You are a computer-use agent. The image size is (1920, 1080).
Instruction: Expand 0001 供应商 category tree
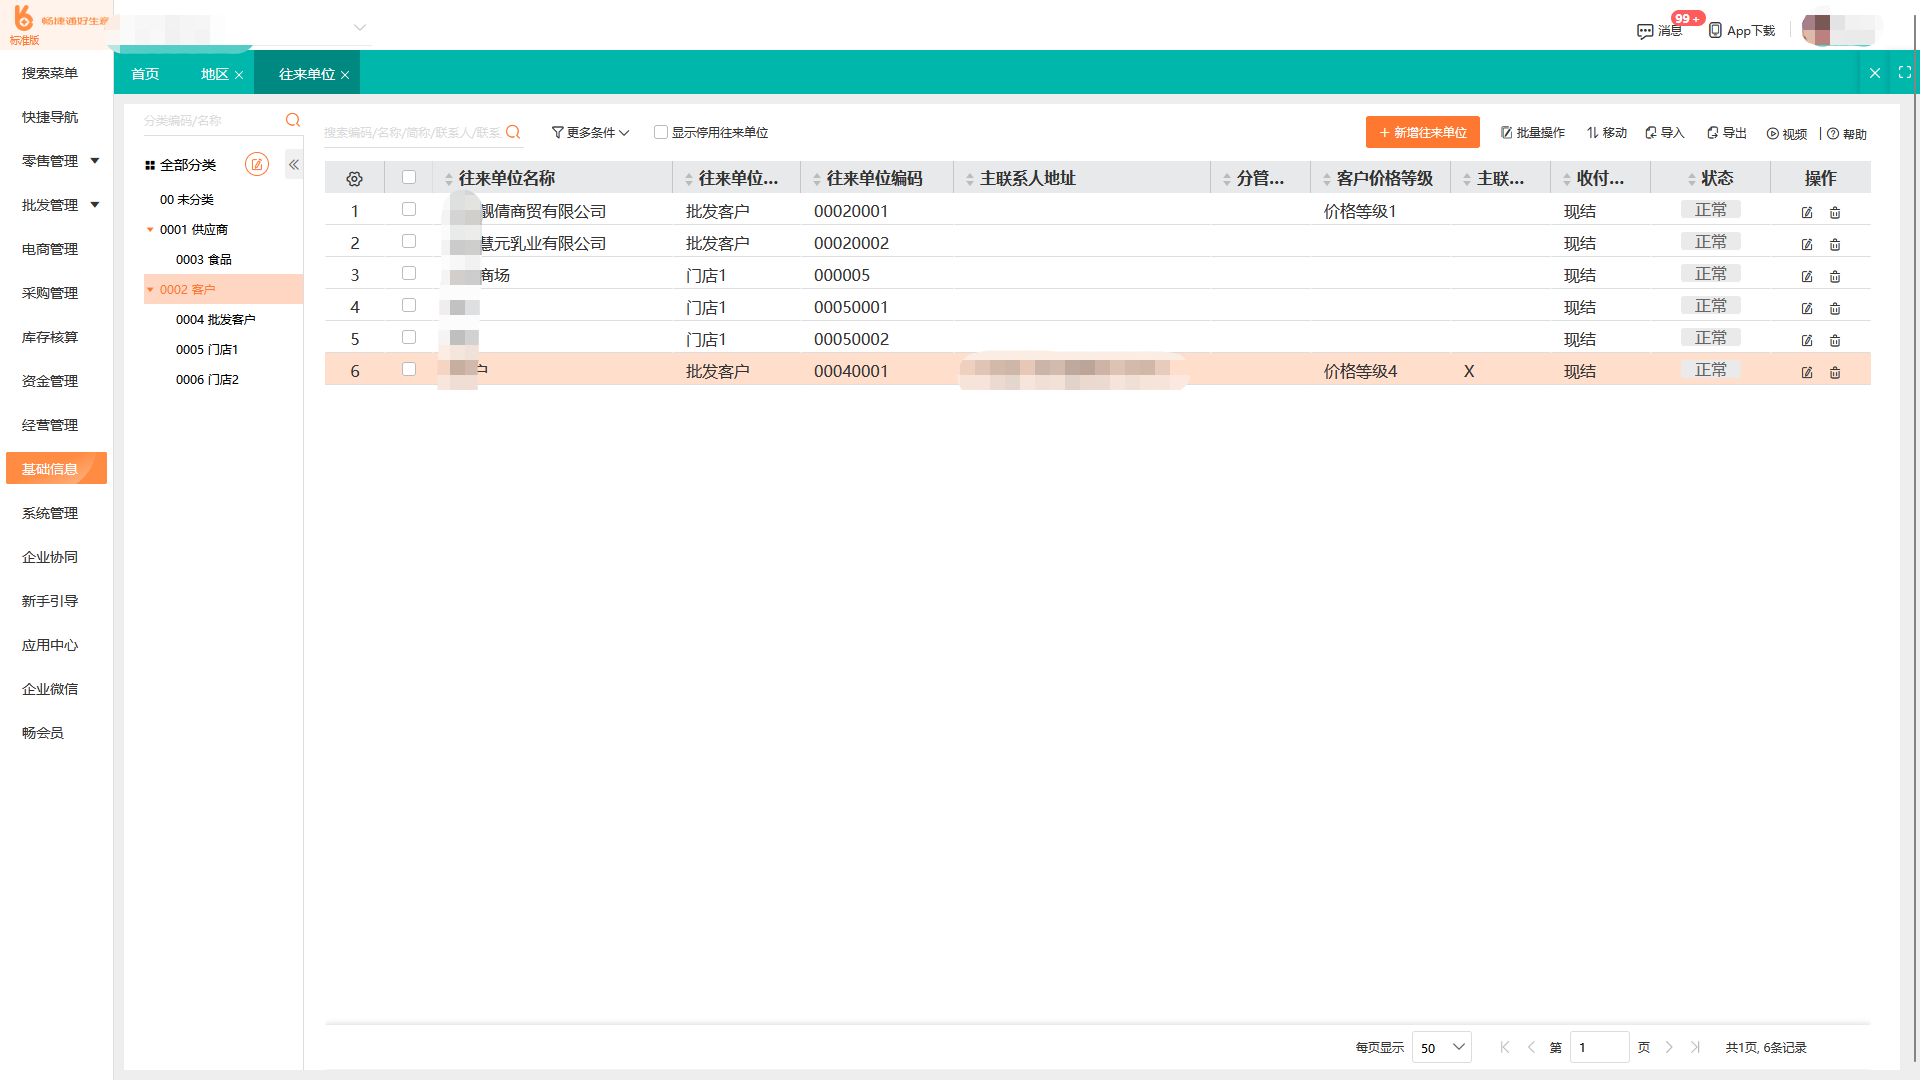pyautogui.click(x=149, y=228)
